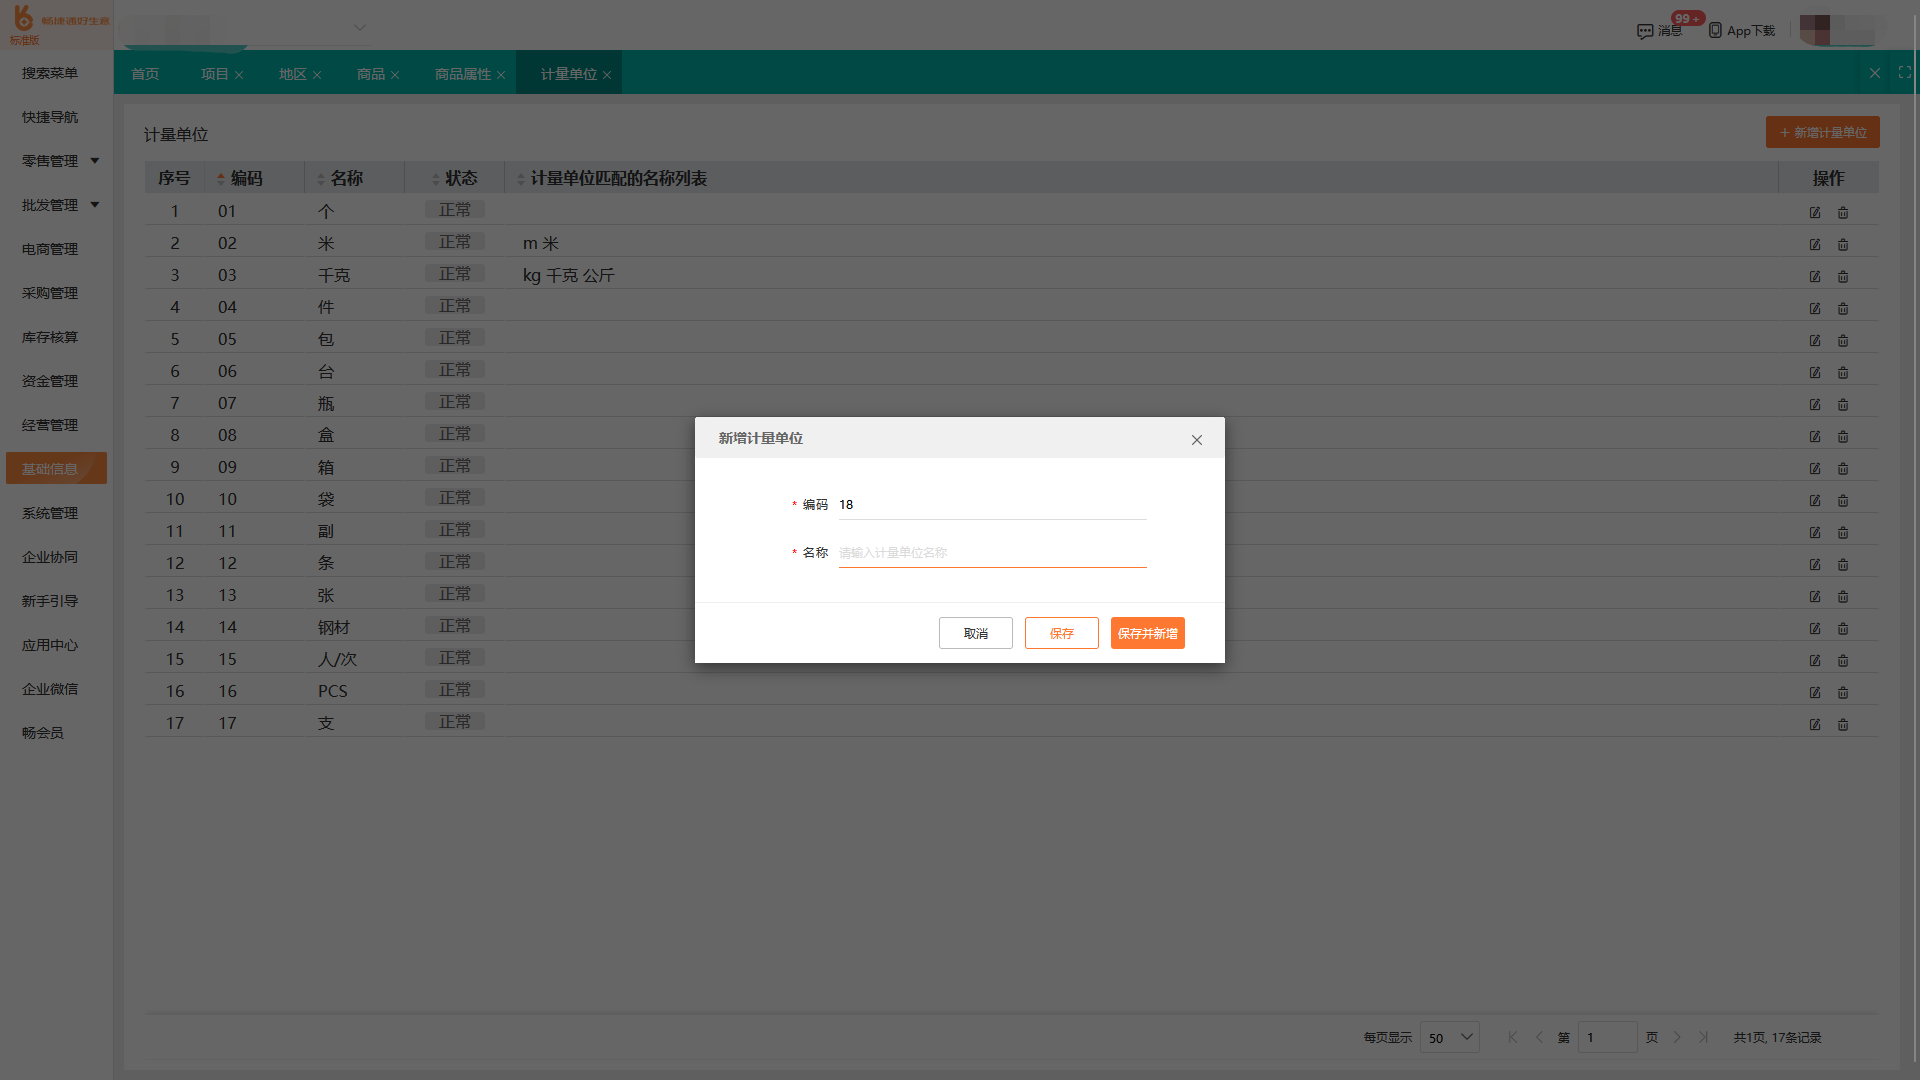Click 保存并新增 button in dialog
This screenshot has height=1080, width=1920.
[1147, 633]
